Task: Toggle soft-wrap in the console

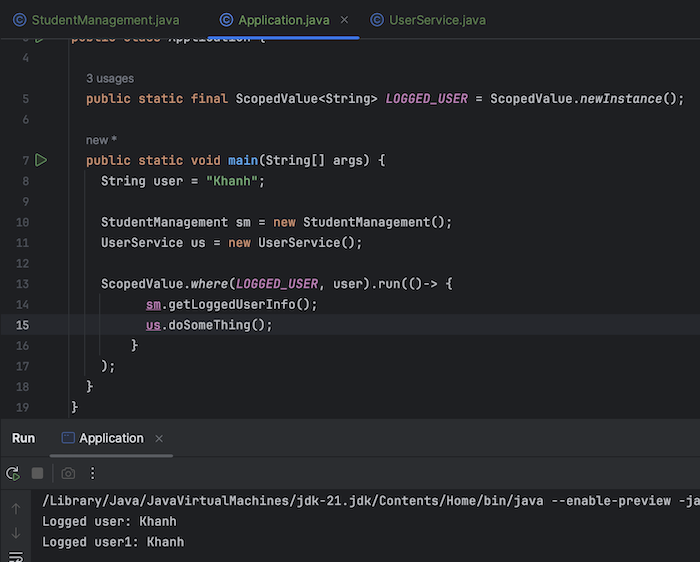Action: pyautogui.click(x=15, y=555)
